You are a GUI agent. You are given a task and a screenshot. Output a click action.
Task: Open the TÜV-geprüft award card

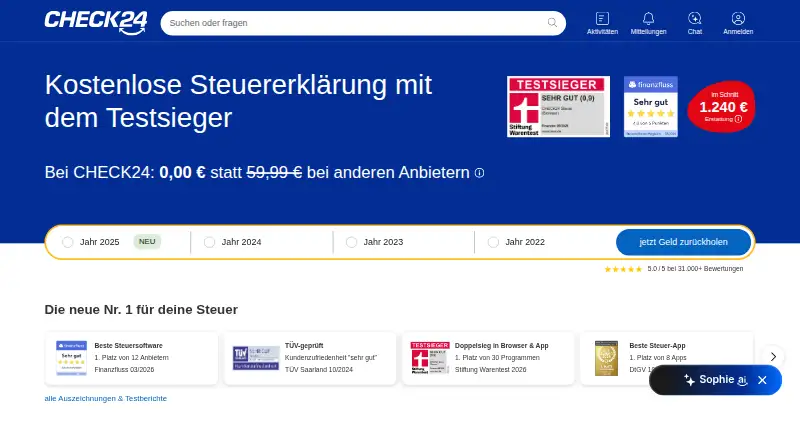310,358
